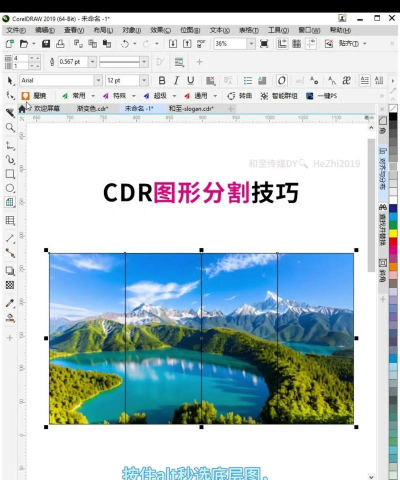The image size is (400, 480).
Task: Click the selected landscape image on canvas
Action: (x=201, y=338)
